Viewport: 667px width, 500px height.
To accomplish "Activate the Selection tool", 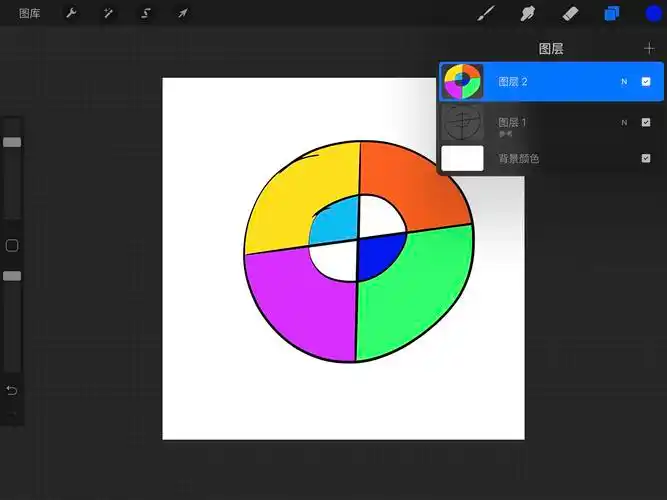I will tap(146, 14).
